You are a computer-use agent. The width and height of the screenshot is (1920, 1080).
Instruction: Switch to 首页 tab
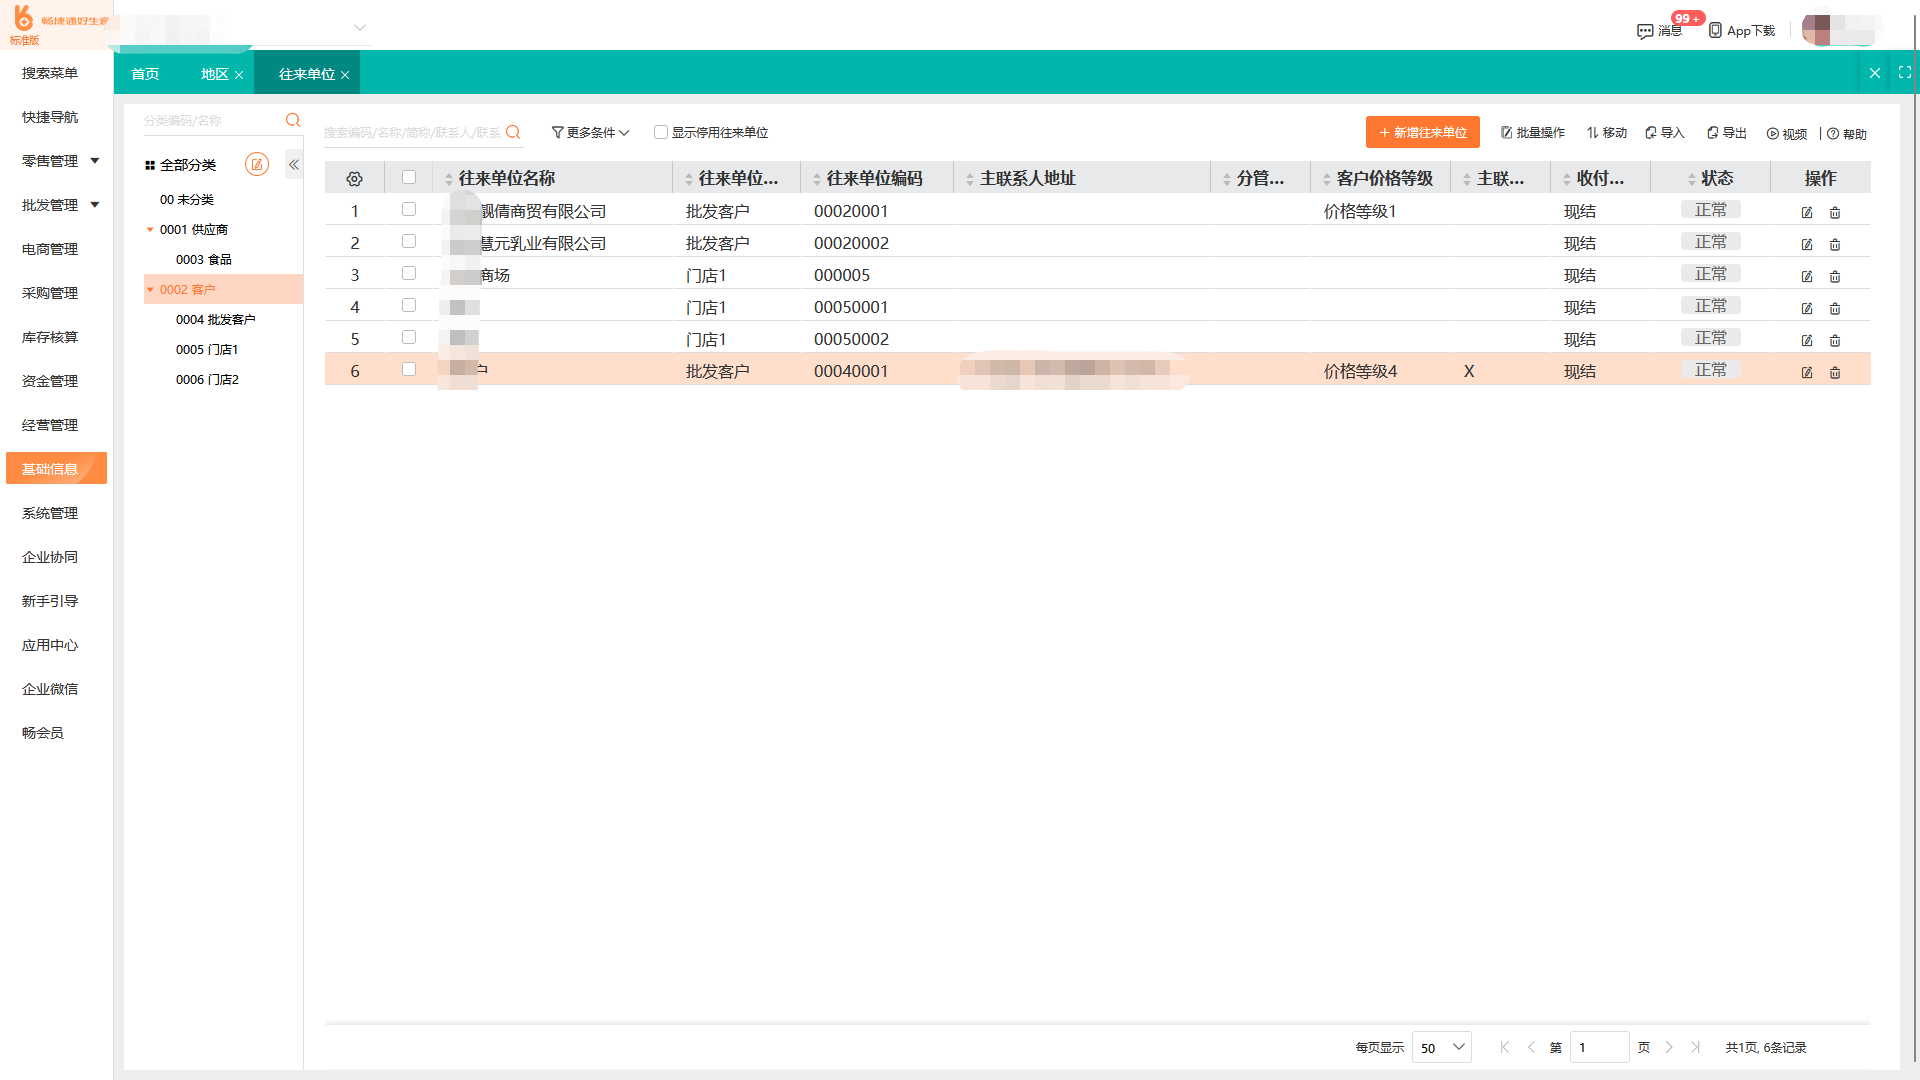tap(145, 74)
